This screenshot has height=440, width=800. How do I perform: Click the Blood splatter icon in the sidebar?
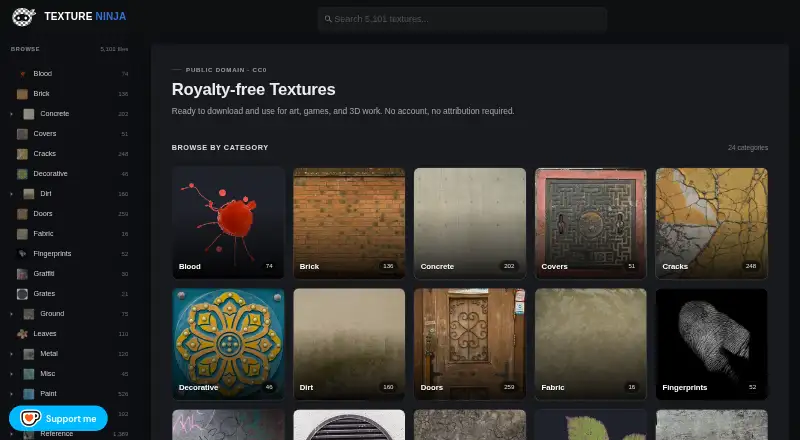point(22,74)
